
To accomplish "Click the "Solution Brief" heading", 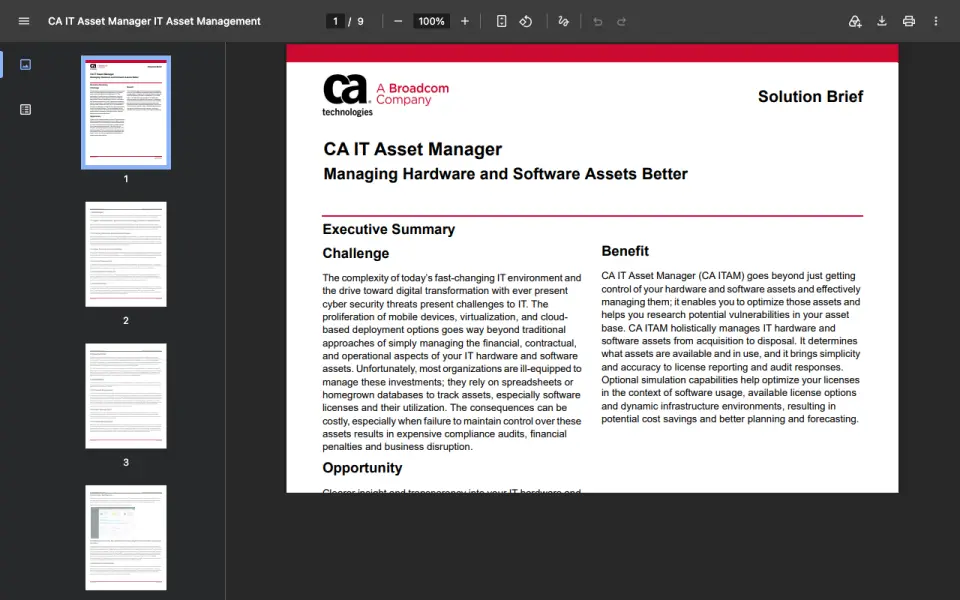I will 810,97.
